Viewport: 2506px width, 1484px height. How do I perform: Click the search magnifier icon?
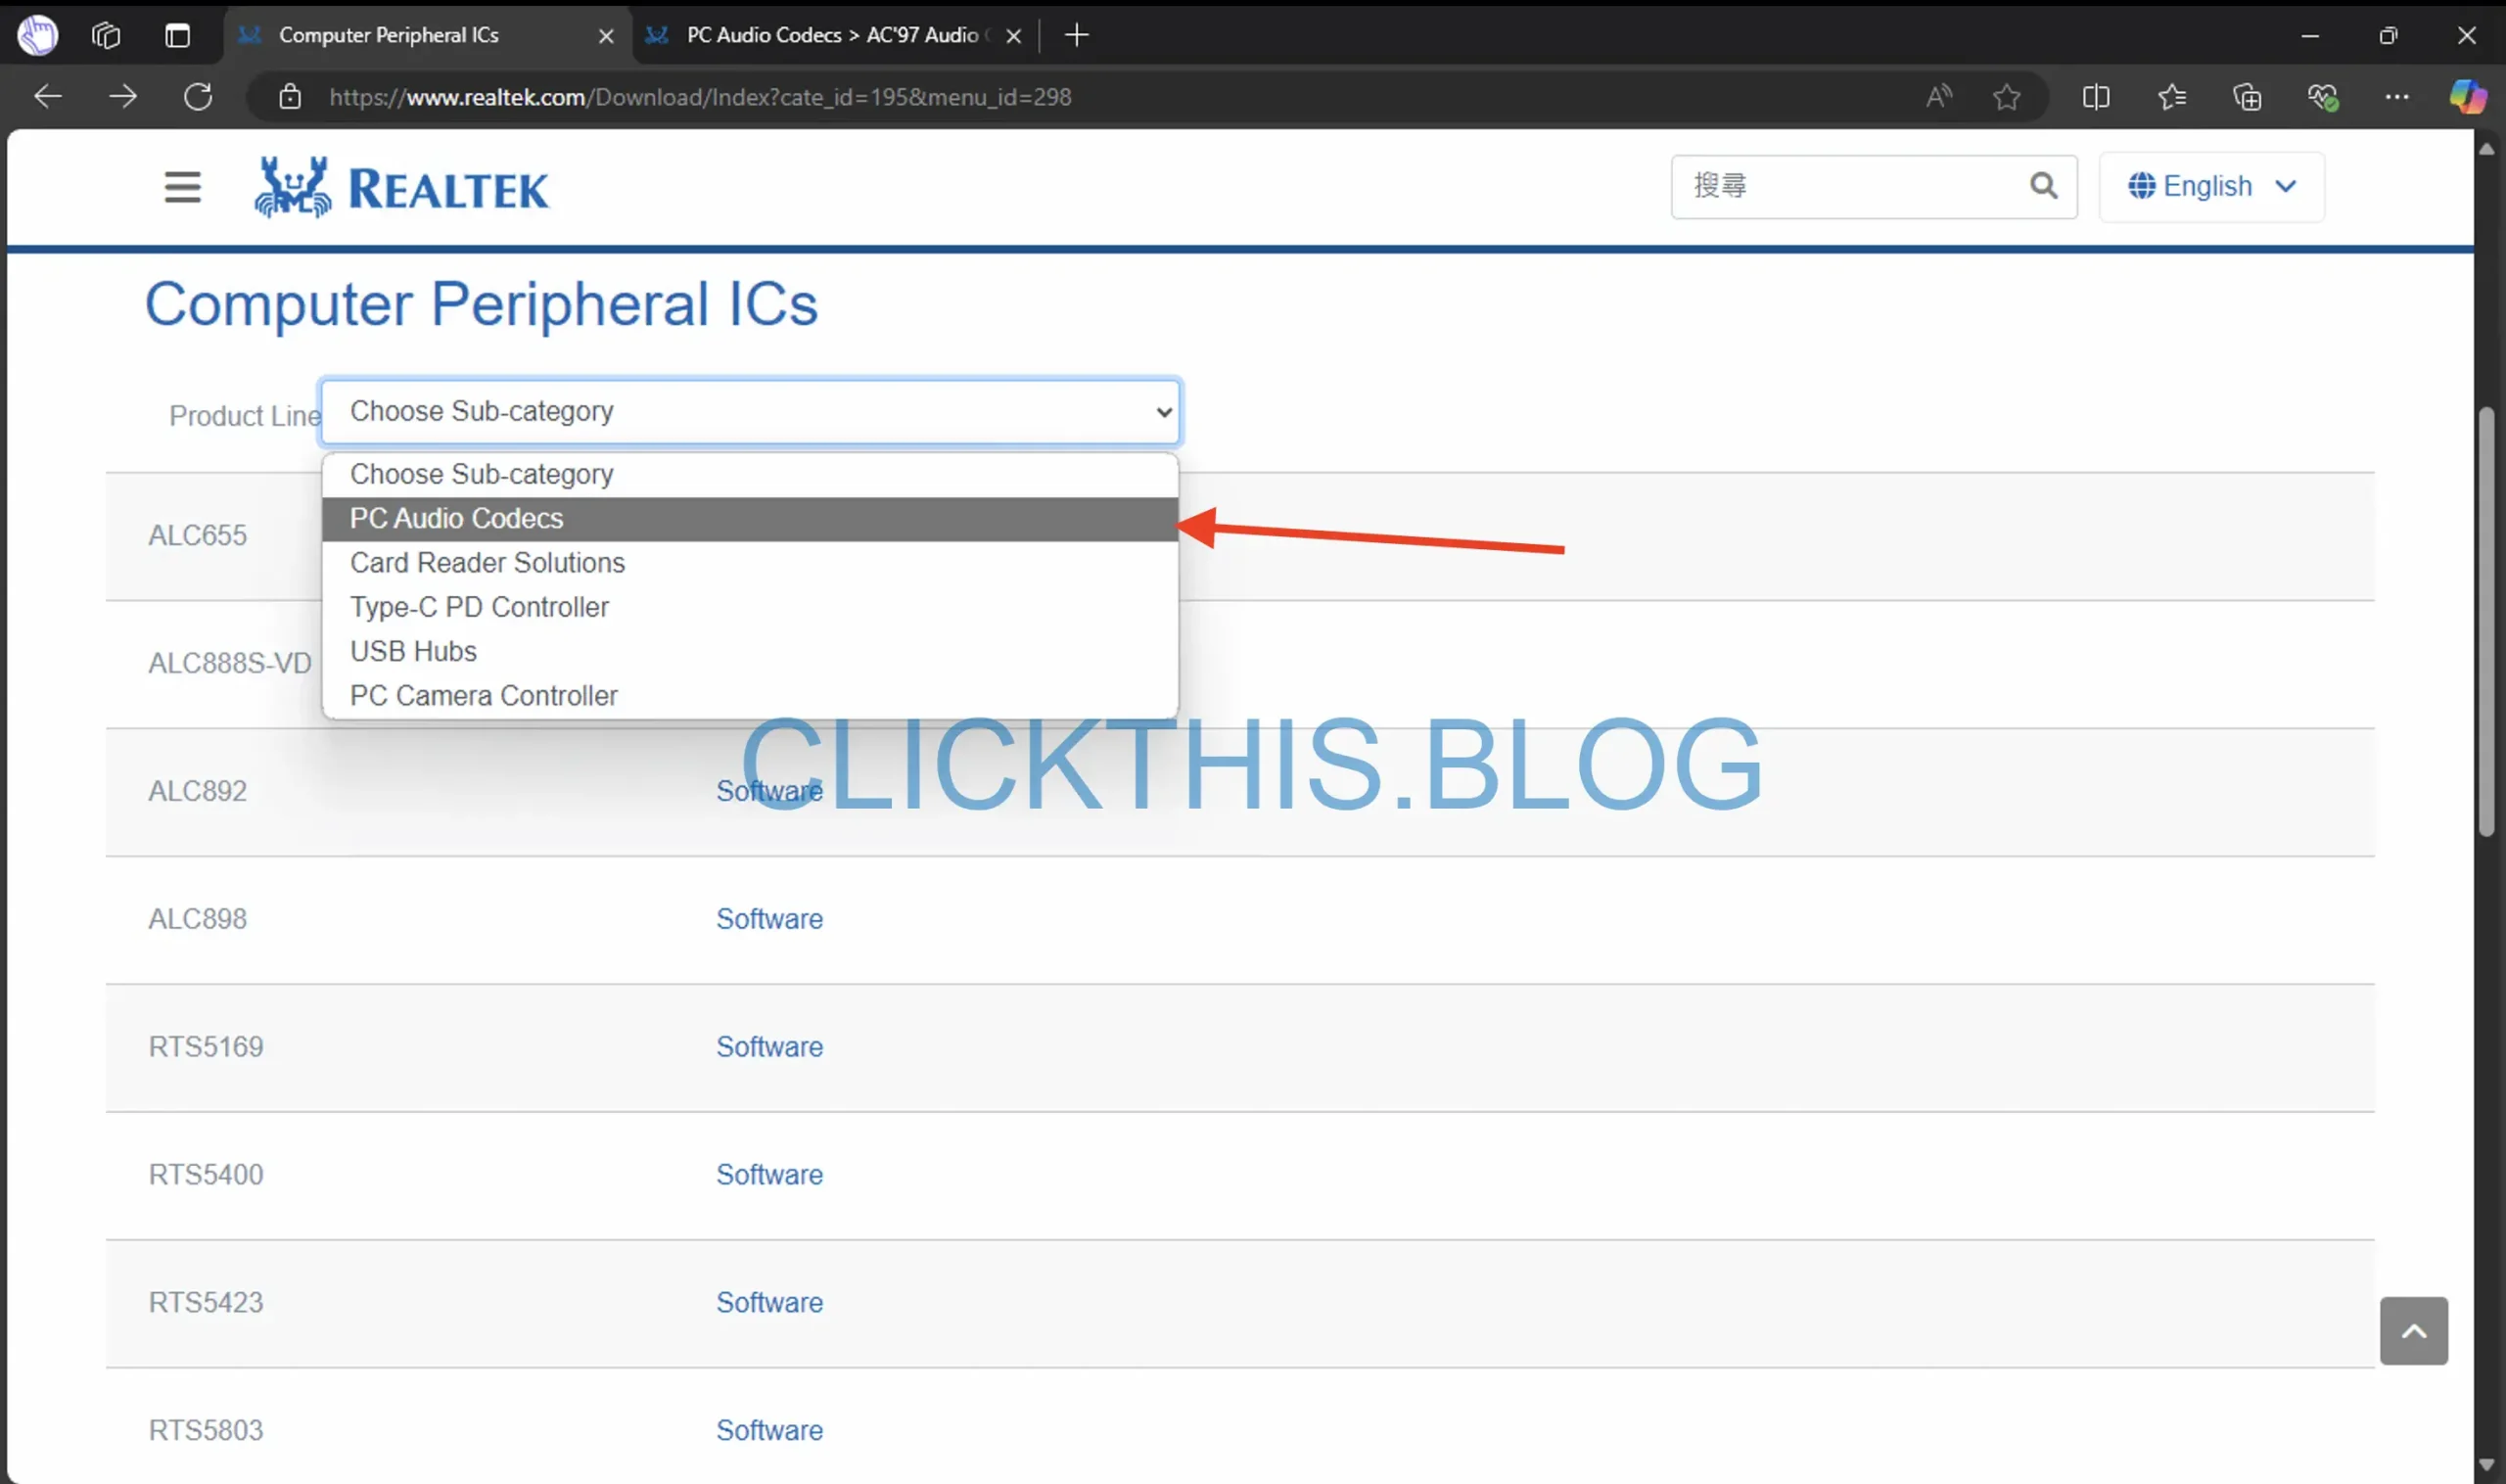point(2043,186)
